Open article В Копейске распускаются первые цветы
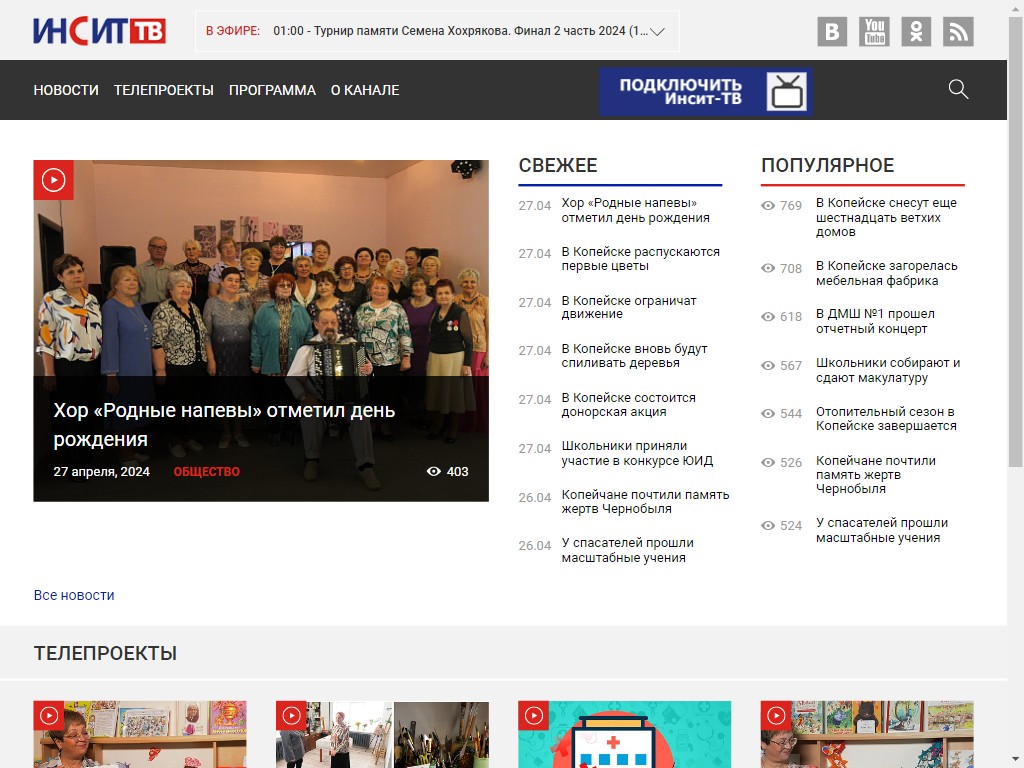Screen dimensions: 1024x768 640,259
